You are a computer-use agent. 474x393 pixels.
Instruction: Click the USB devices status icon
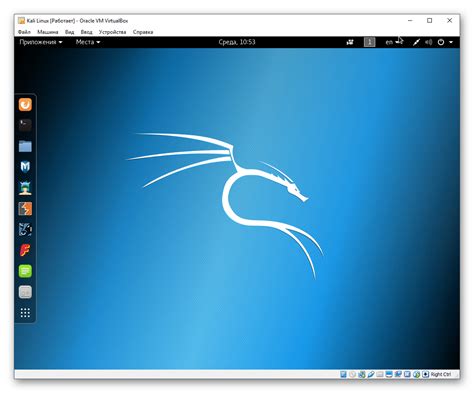[x=371, y=374]
